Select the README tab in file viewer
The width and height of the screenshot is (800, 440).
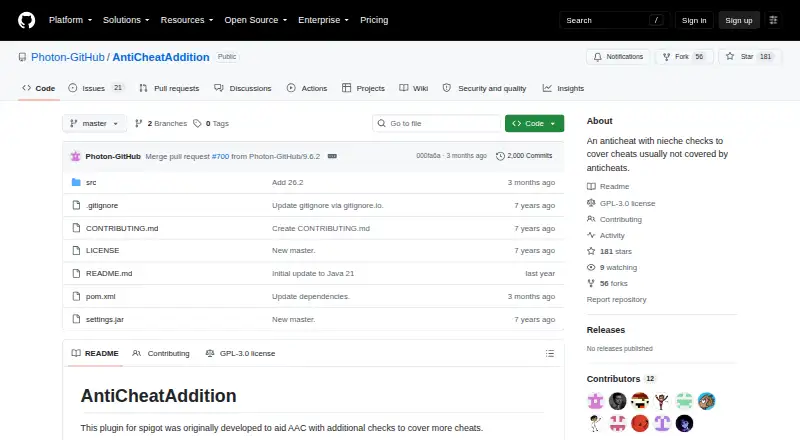pos(95,353)
